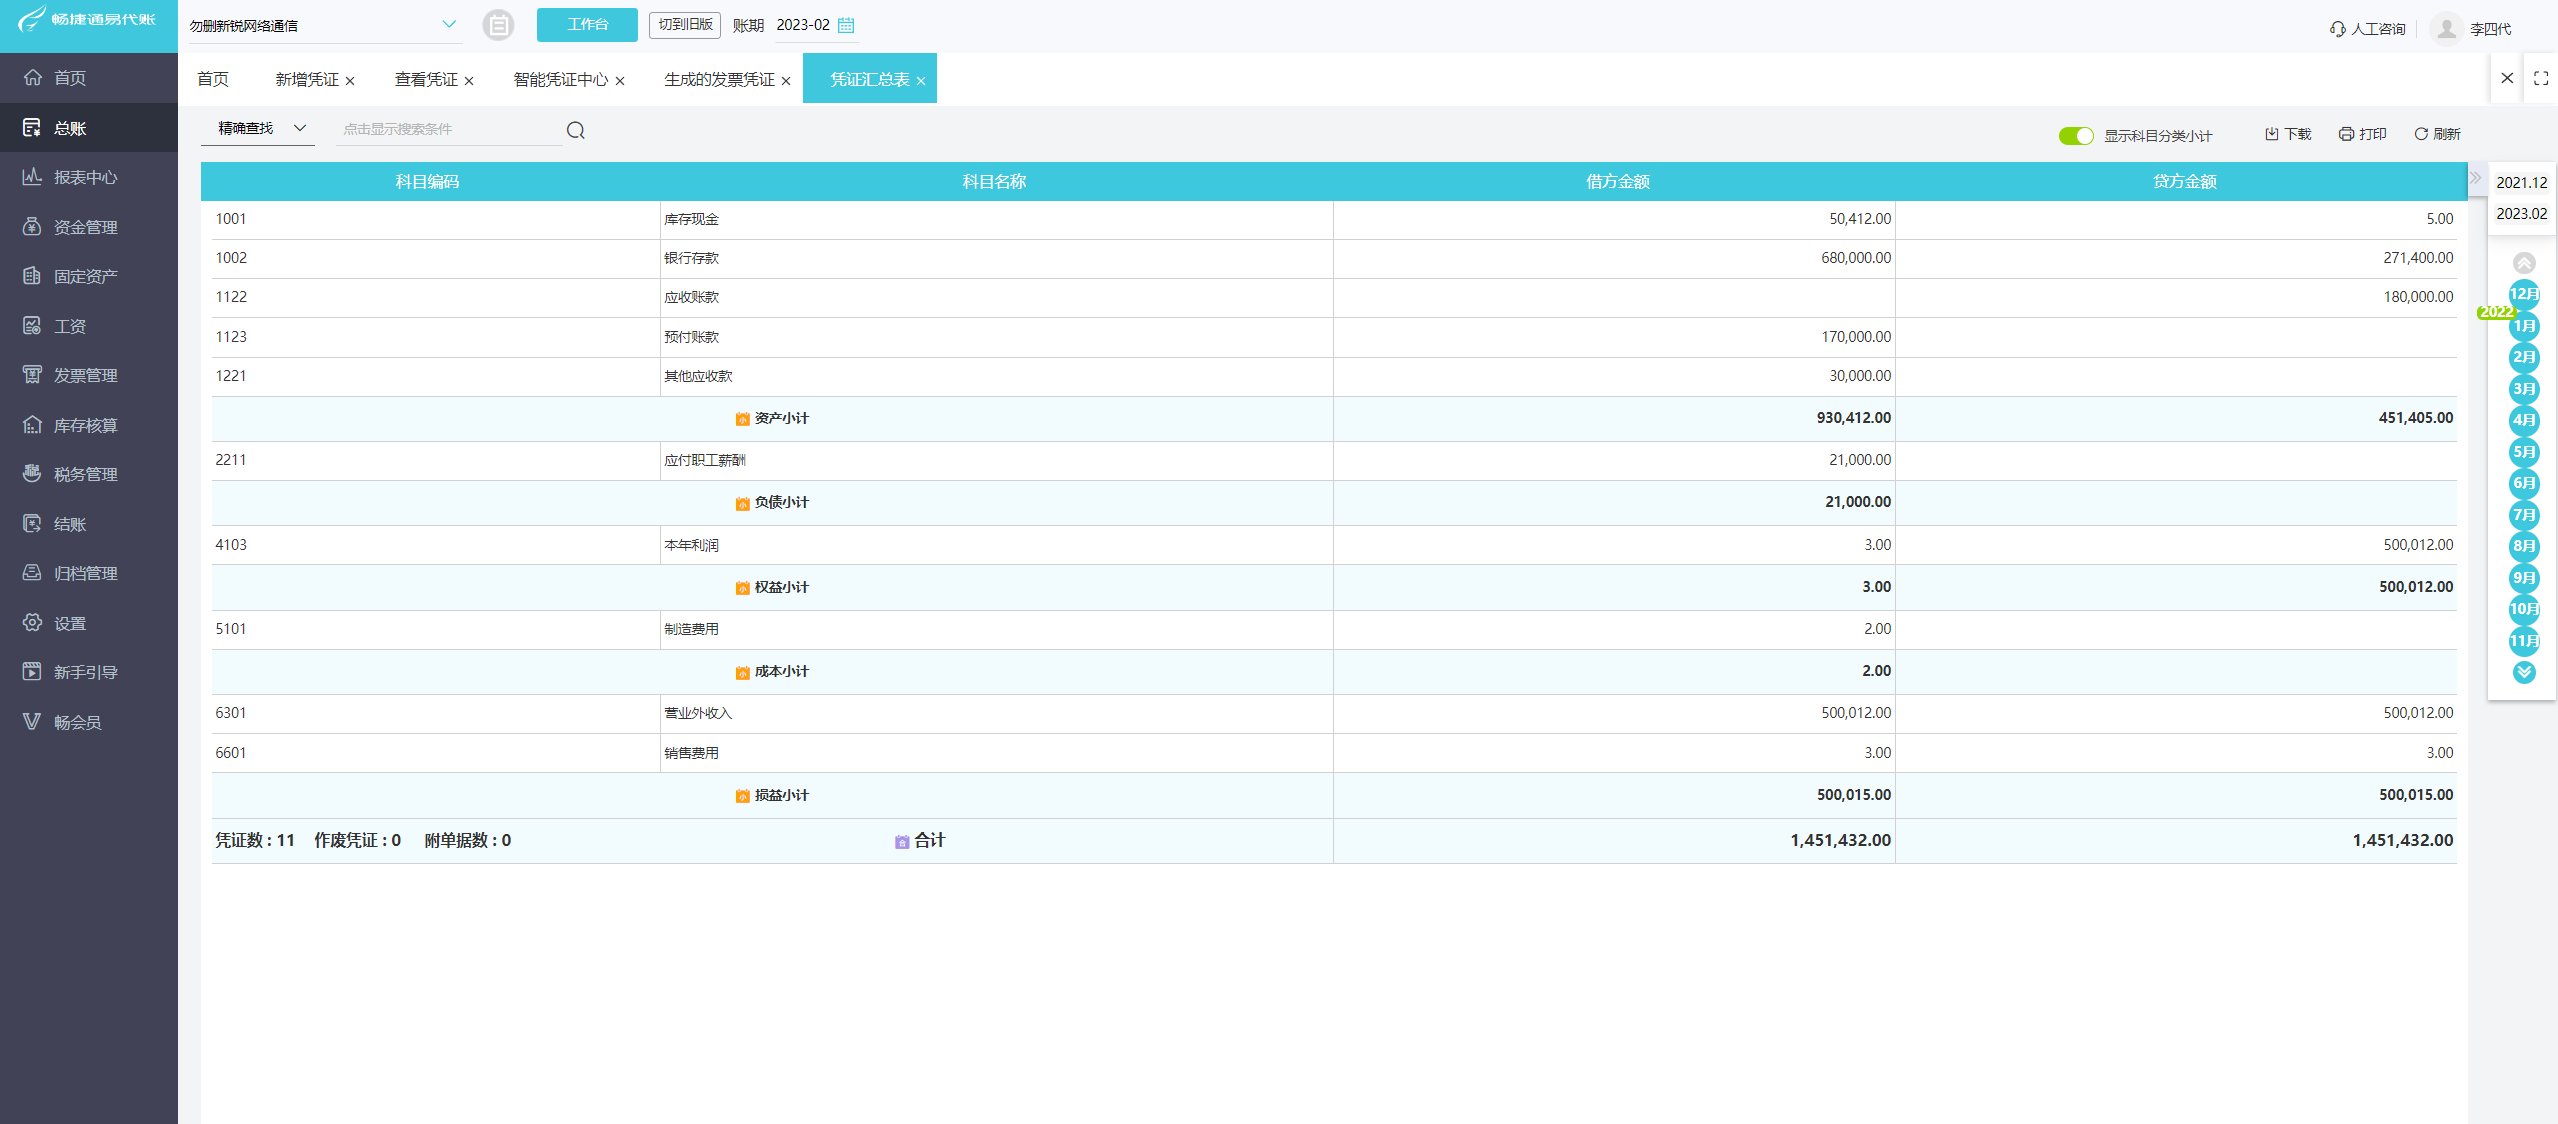Click 切到旧版 button to switch version
The height and width of the screenshot is (1124, 2558).
(684, 24)
